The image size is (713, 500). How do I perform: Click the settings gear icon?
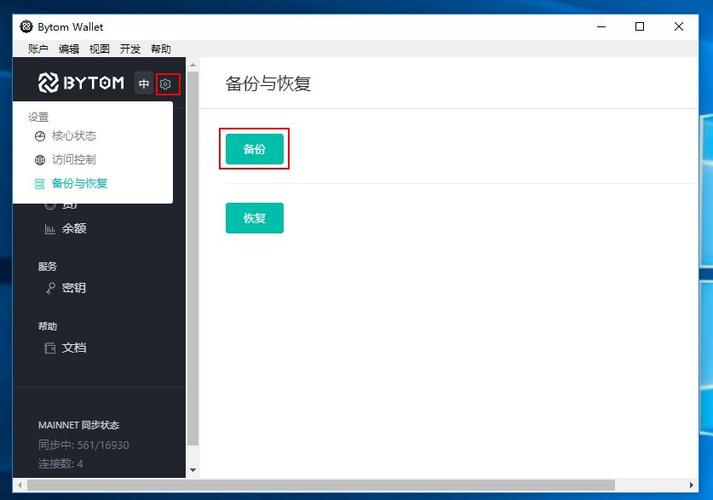[x=166, y=84]
